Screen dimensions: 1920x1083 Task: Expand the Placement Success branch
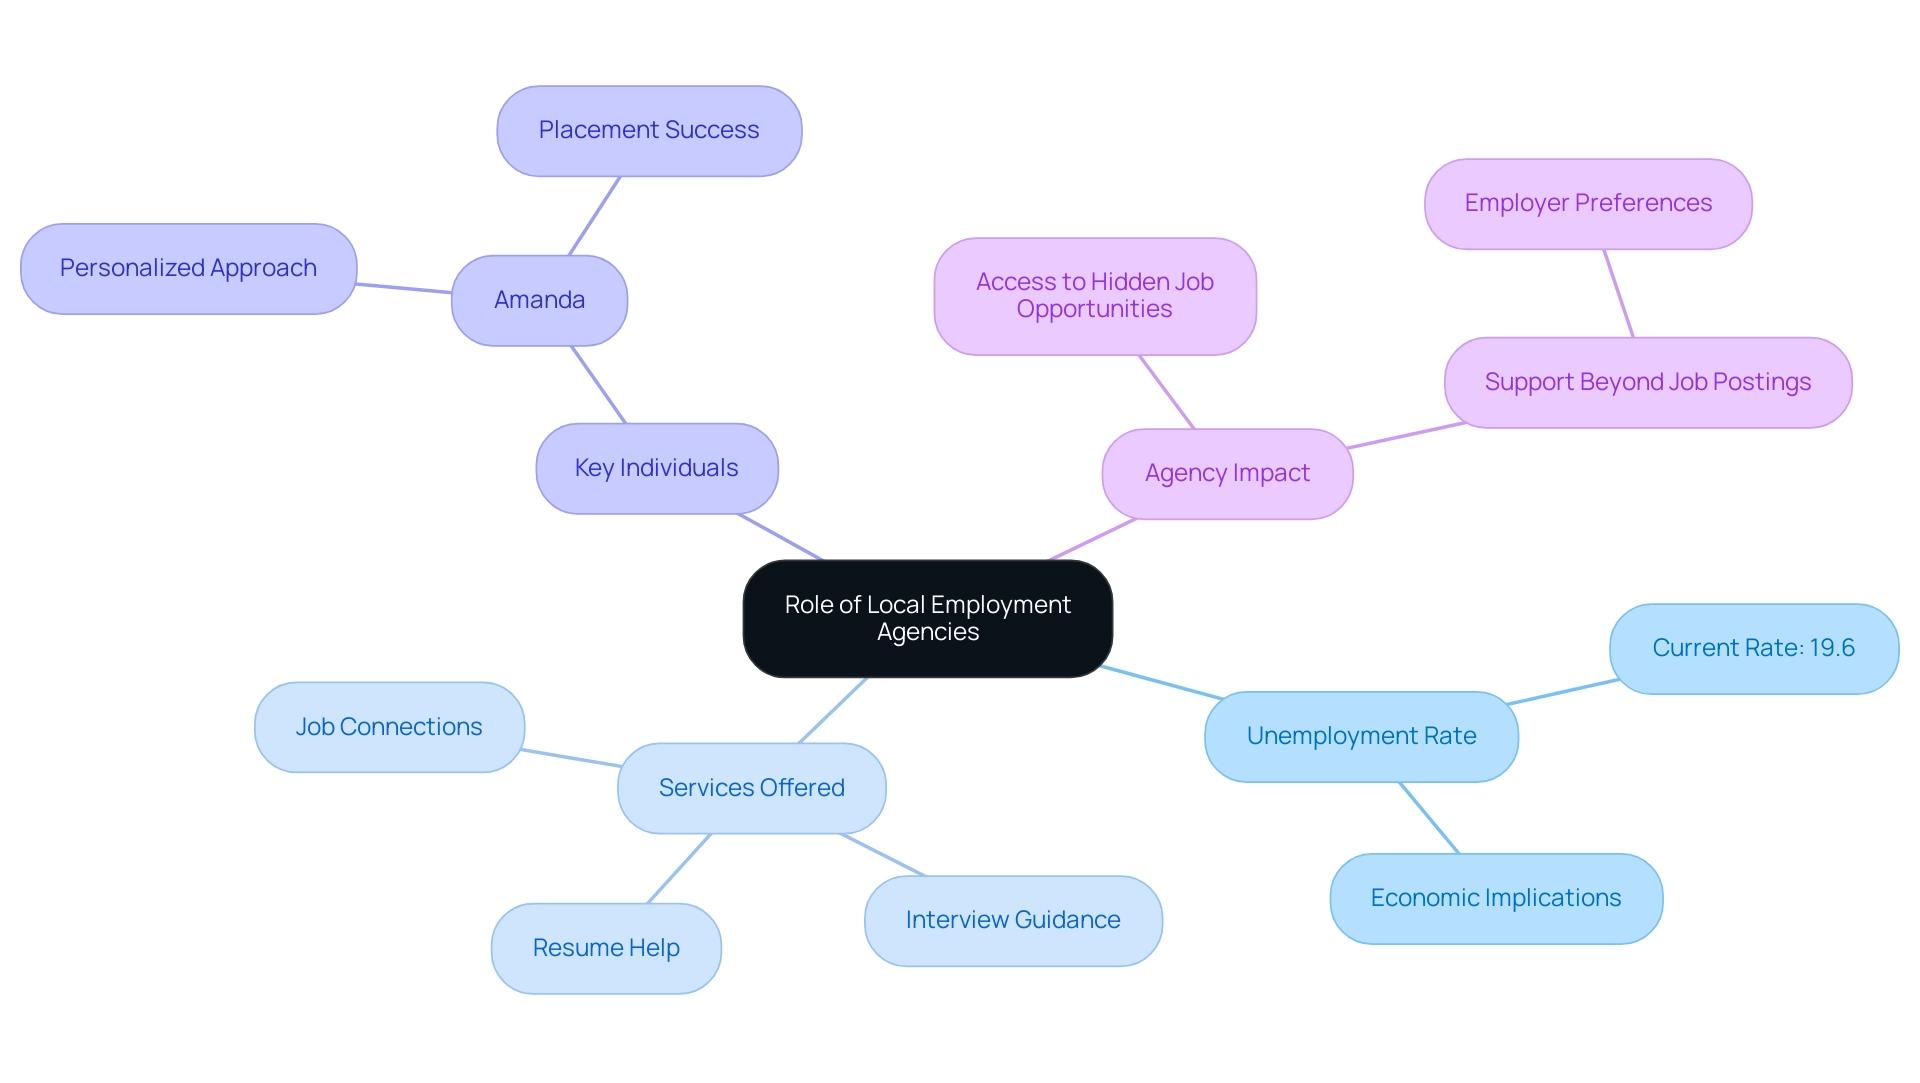pos(644,127)
